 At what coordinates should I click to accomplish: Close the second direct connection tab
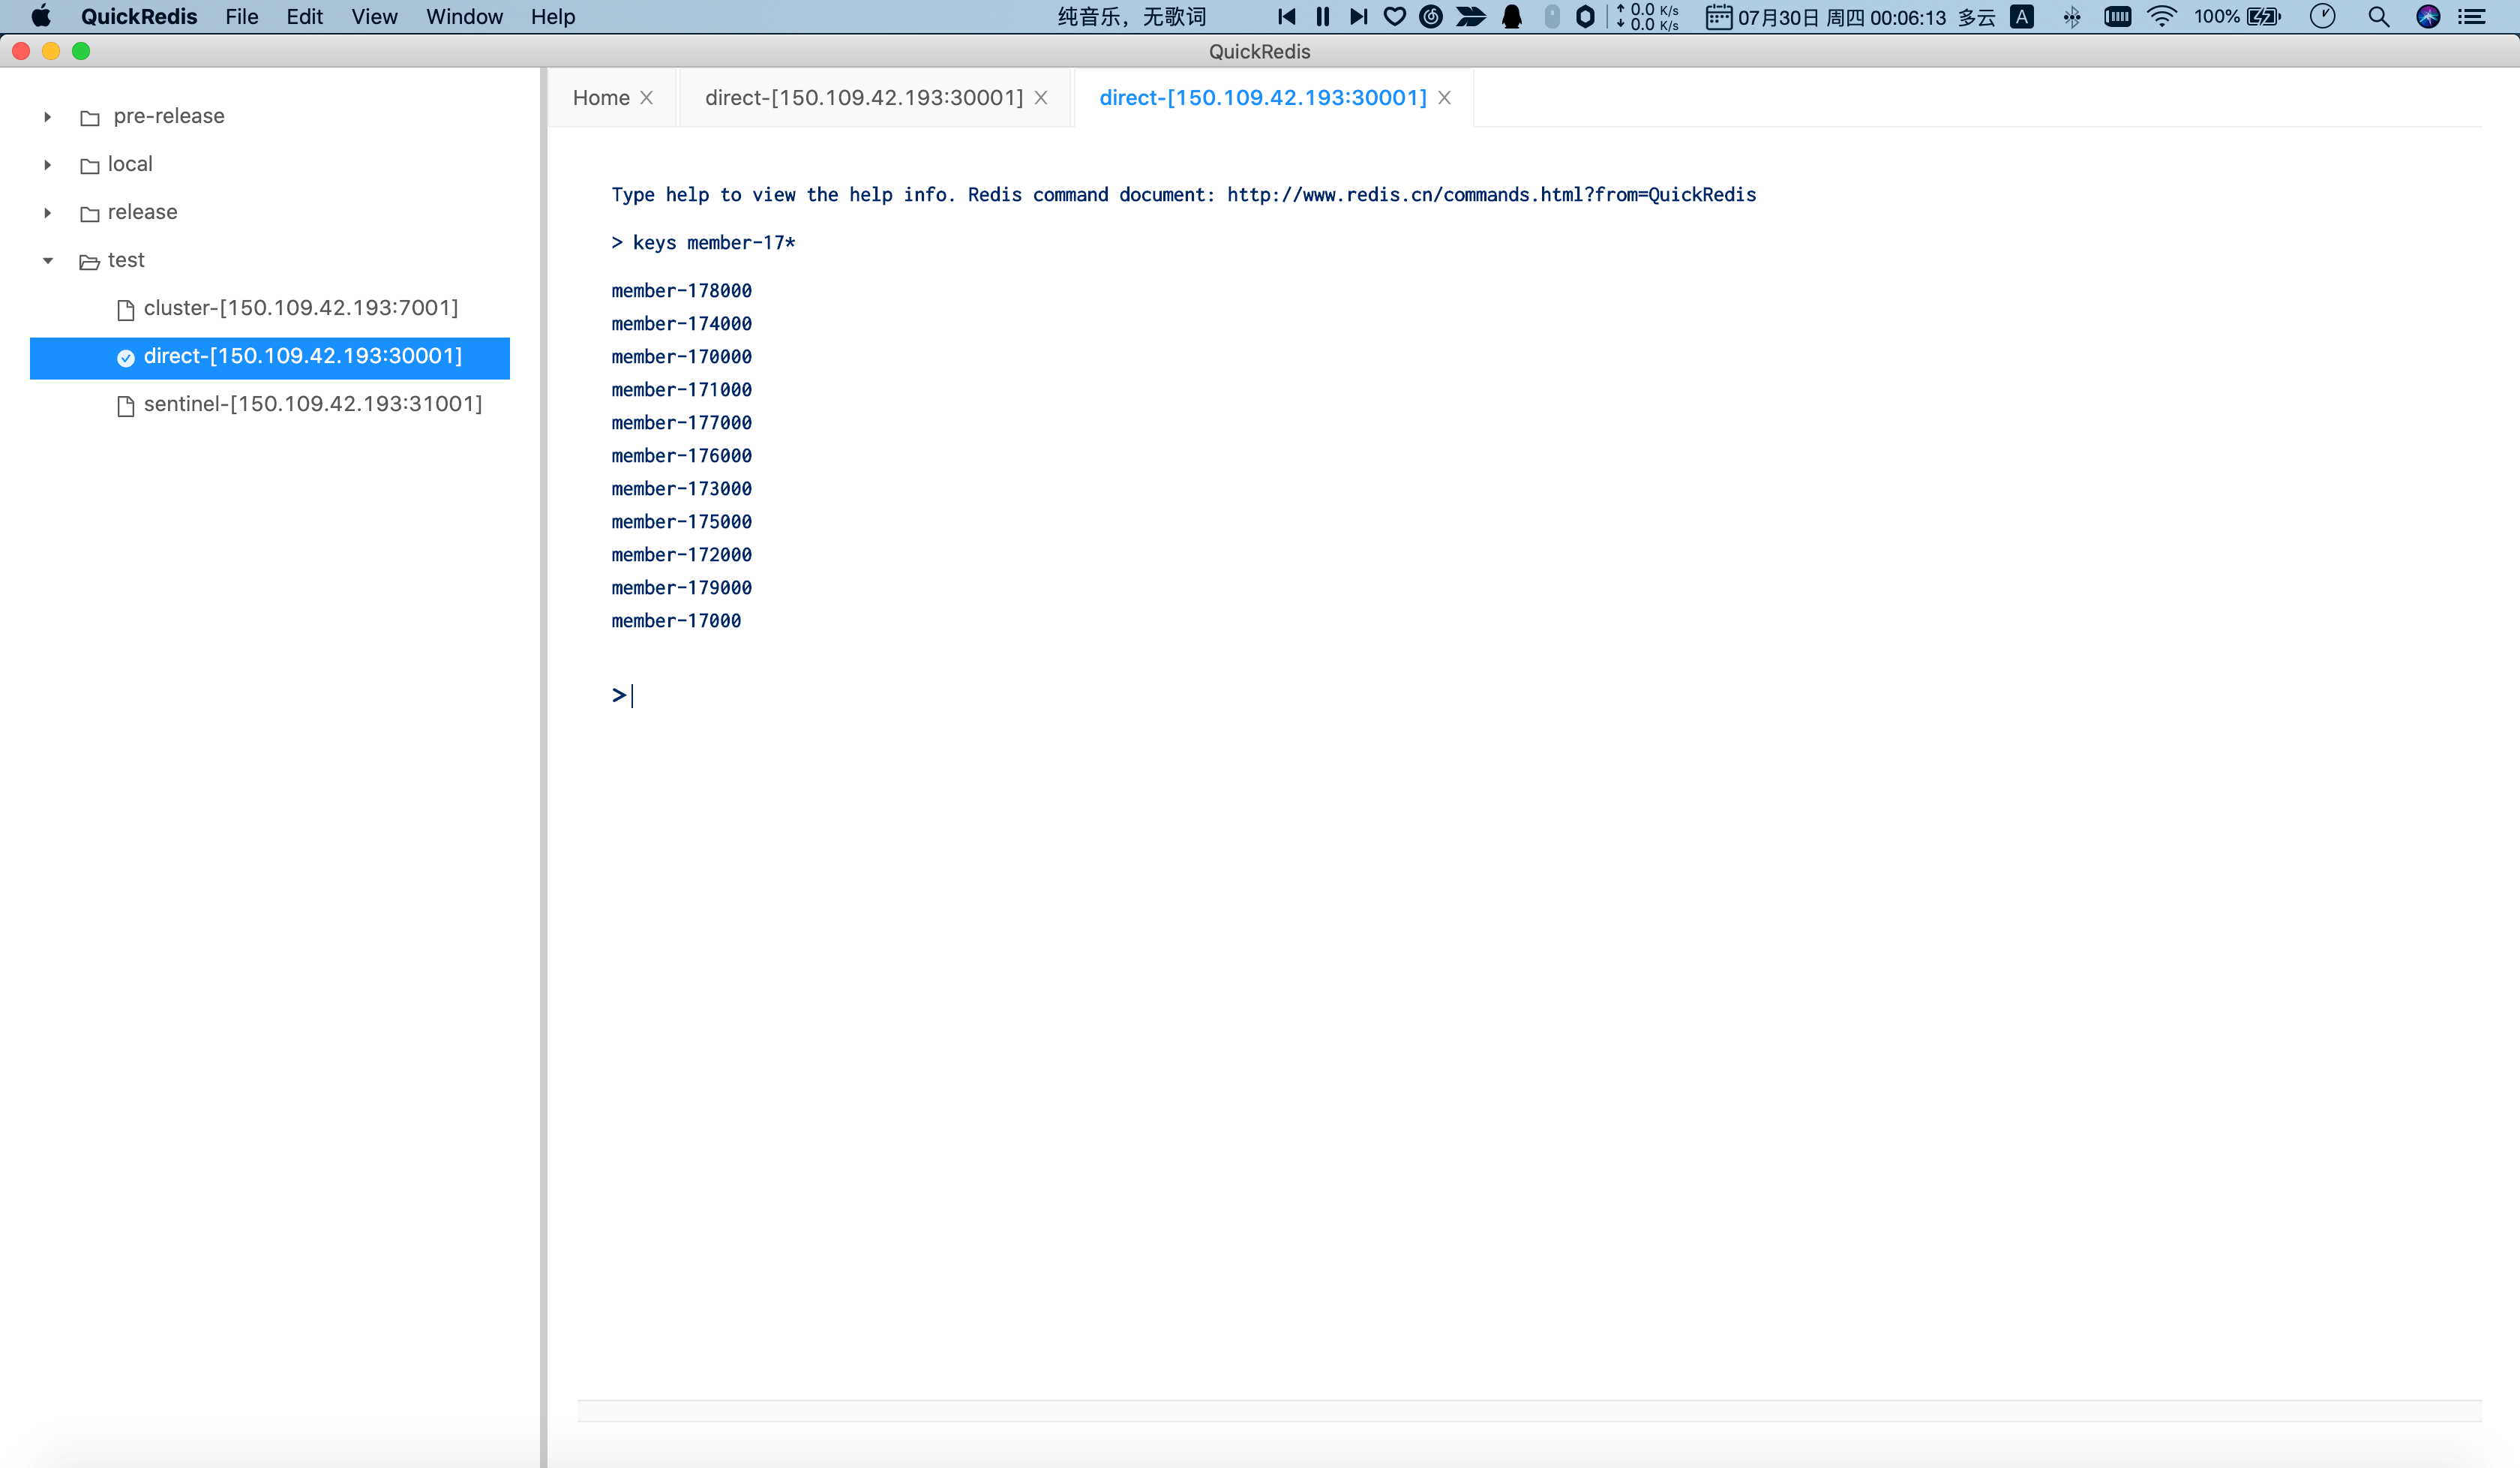(x=1446, y=96)
